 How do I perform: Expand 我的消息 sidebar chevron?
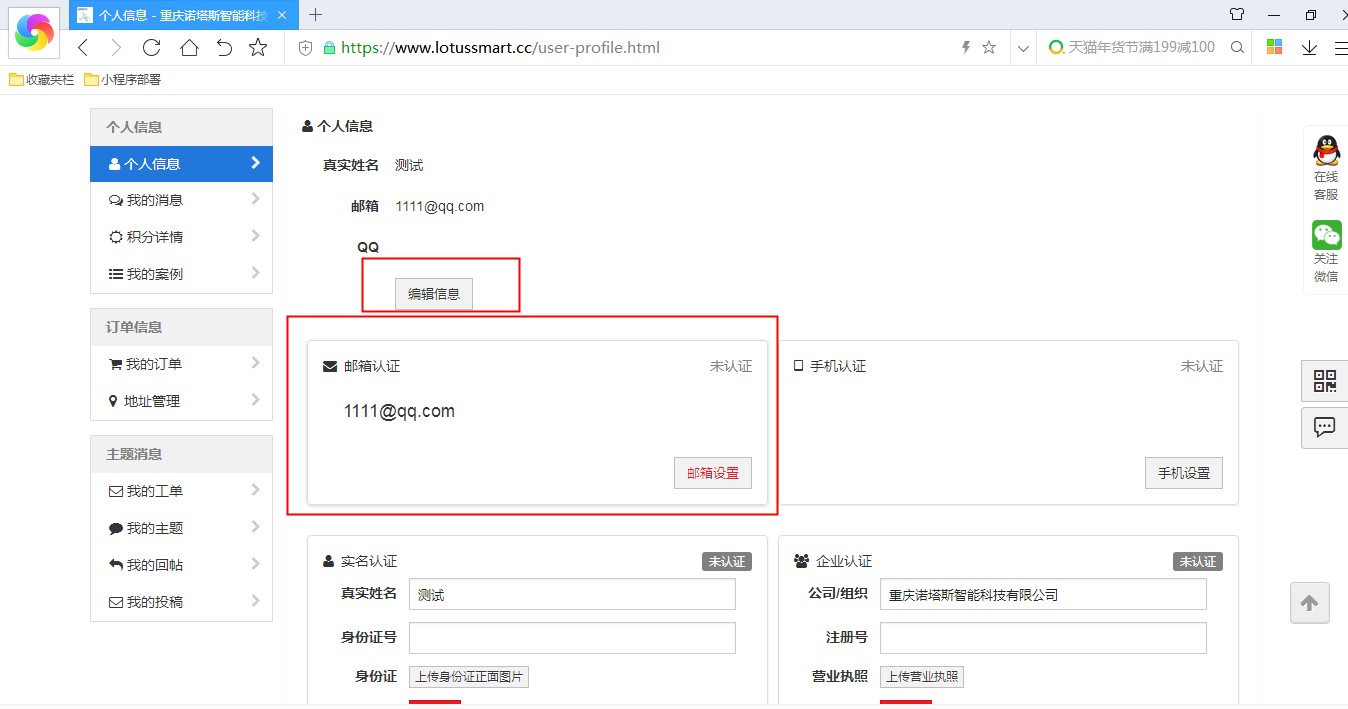point(256,200)
